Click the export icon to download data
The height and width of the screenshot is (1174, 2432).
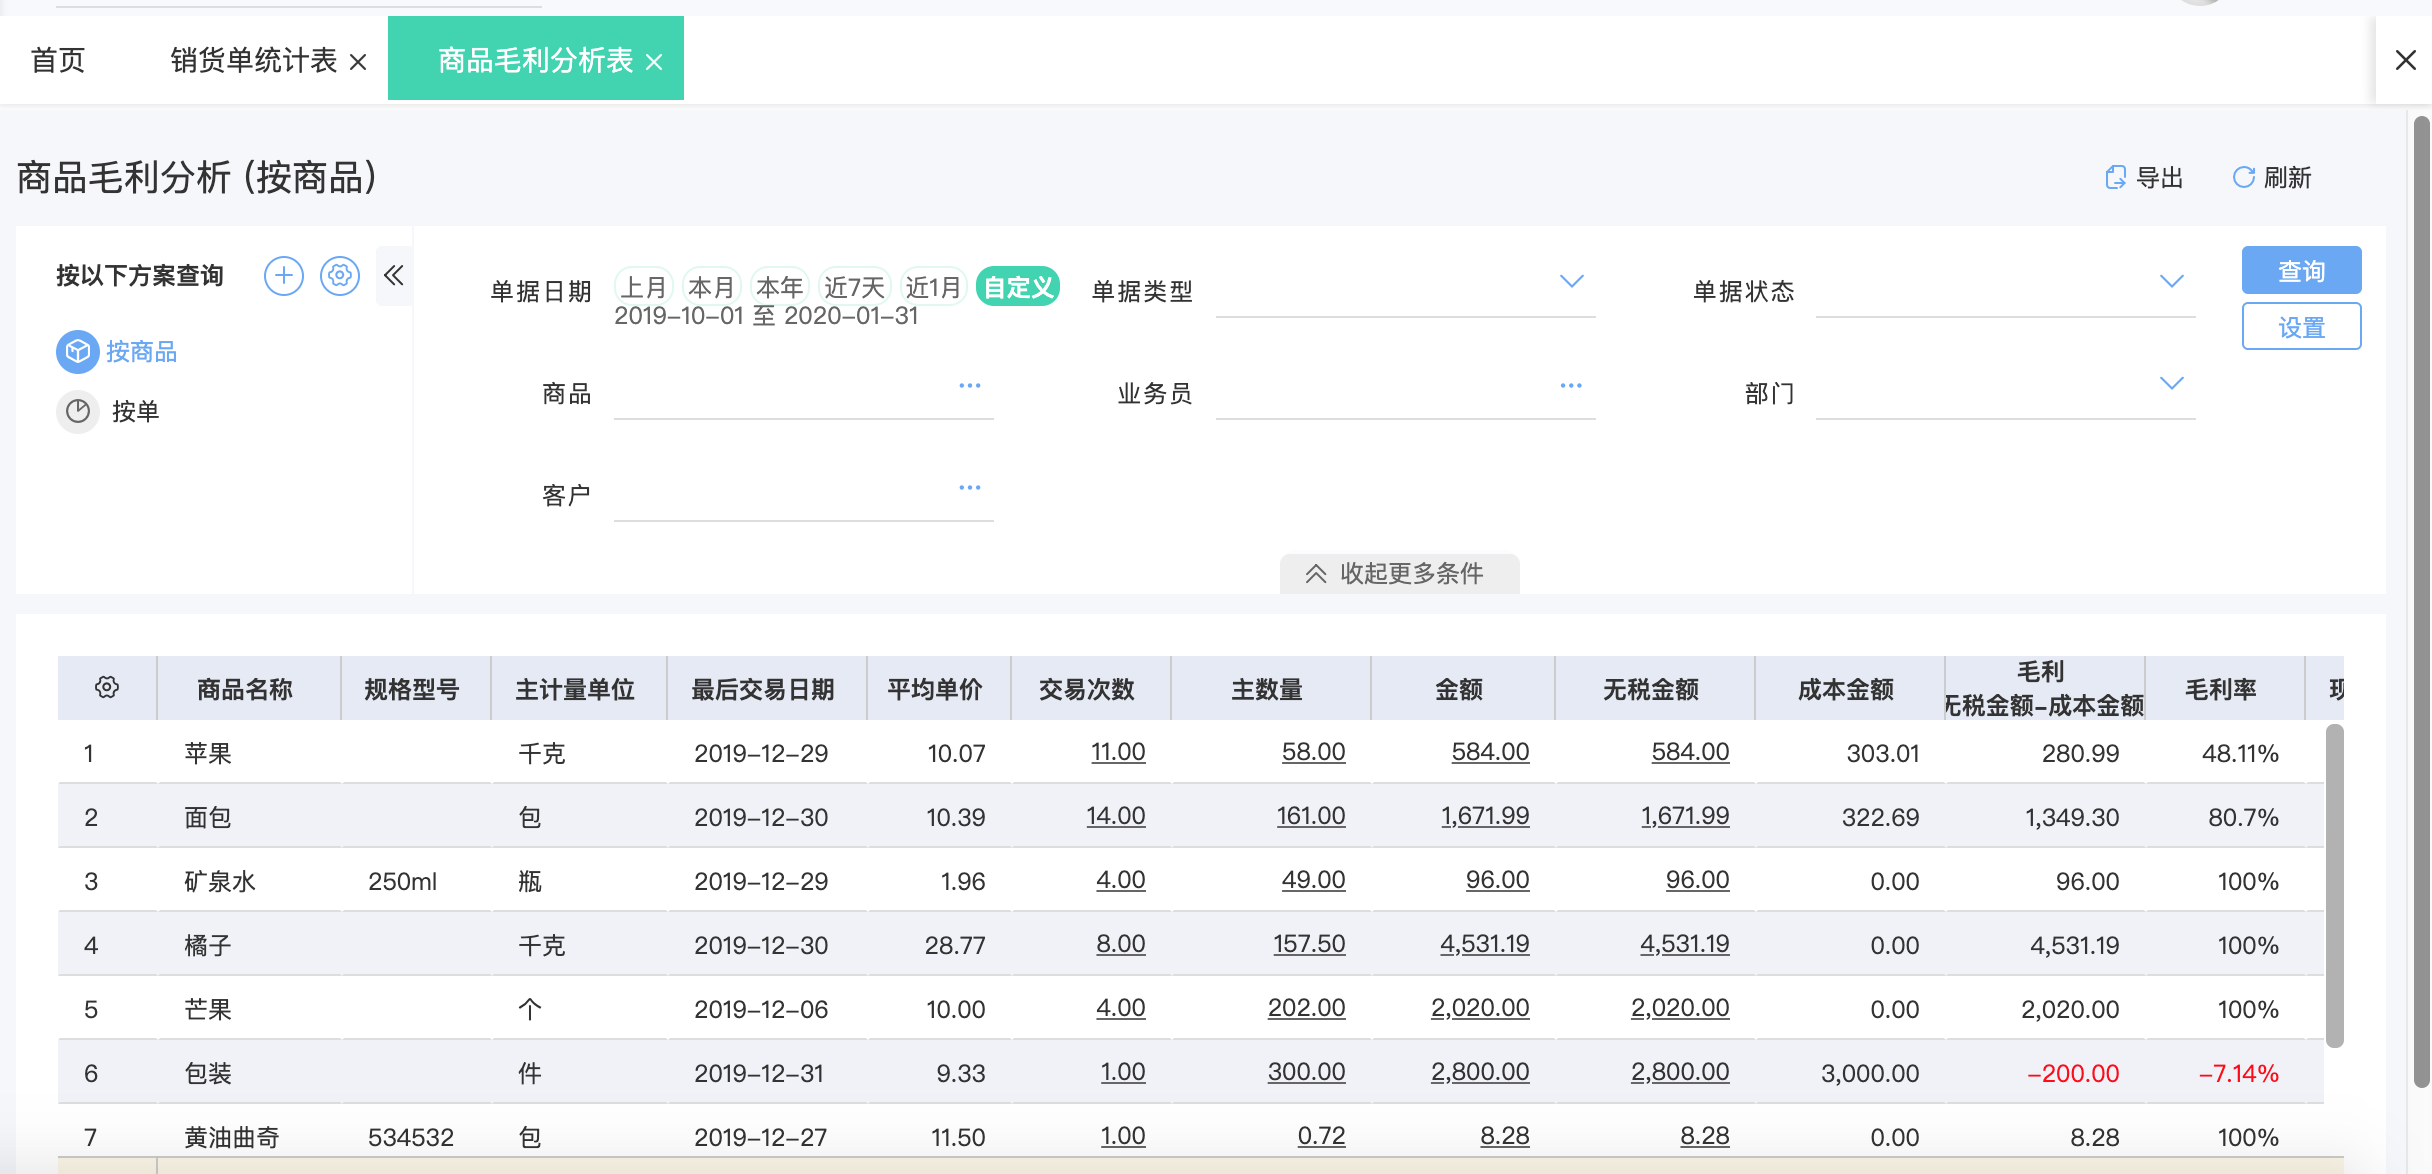2114,175
